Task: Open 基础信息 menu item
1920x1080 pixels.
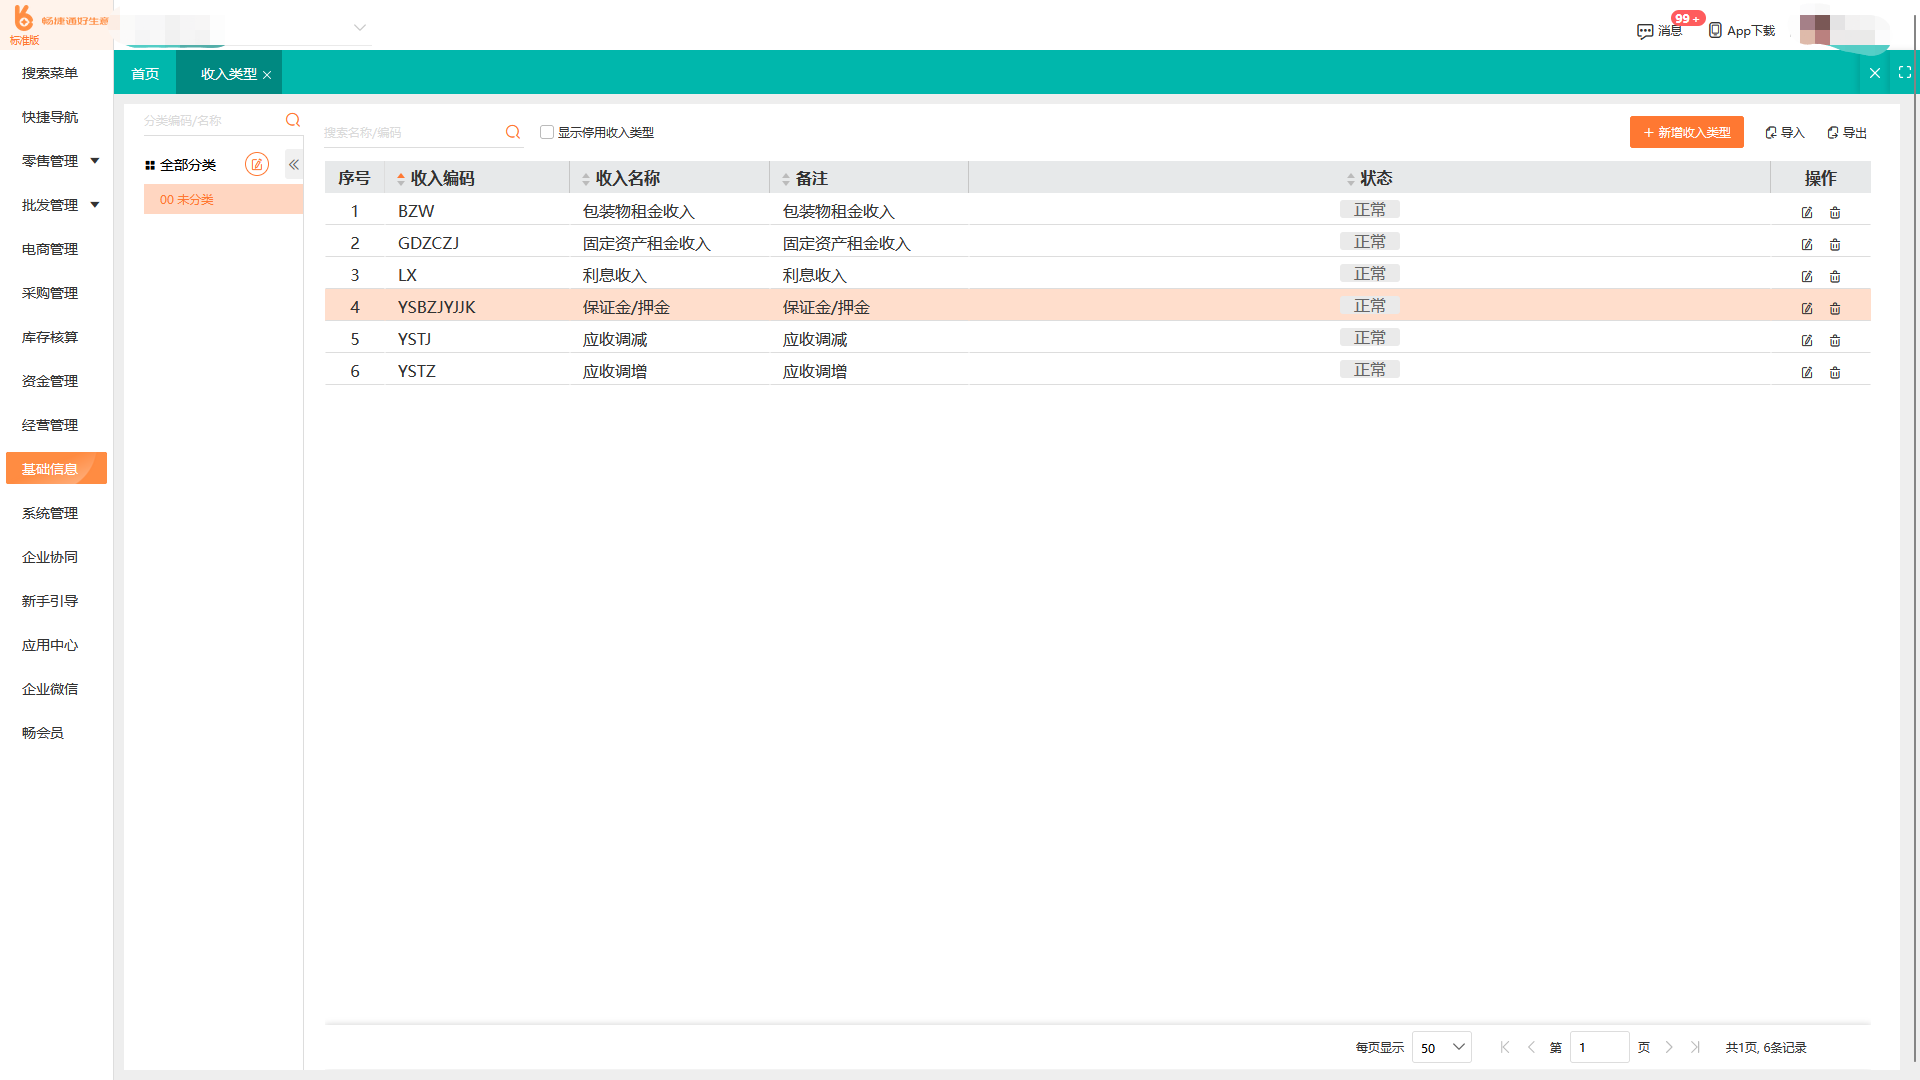Action: pos(53,468)
